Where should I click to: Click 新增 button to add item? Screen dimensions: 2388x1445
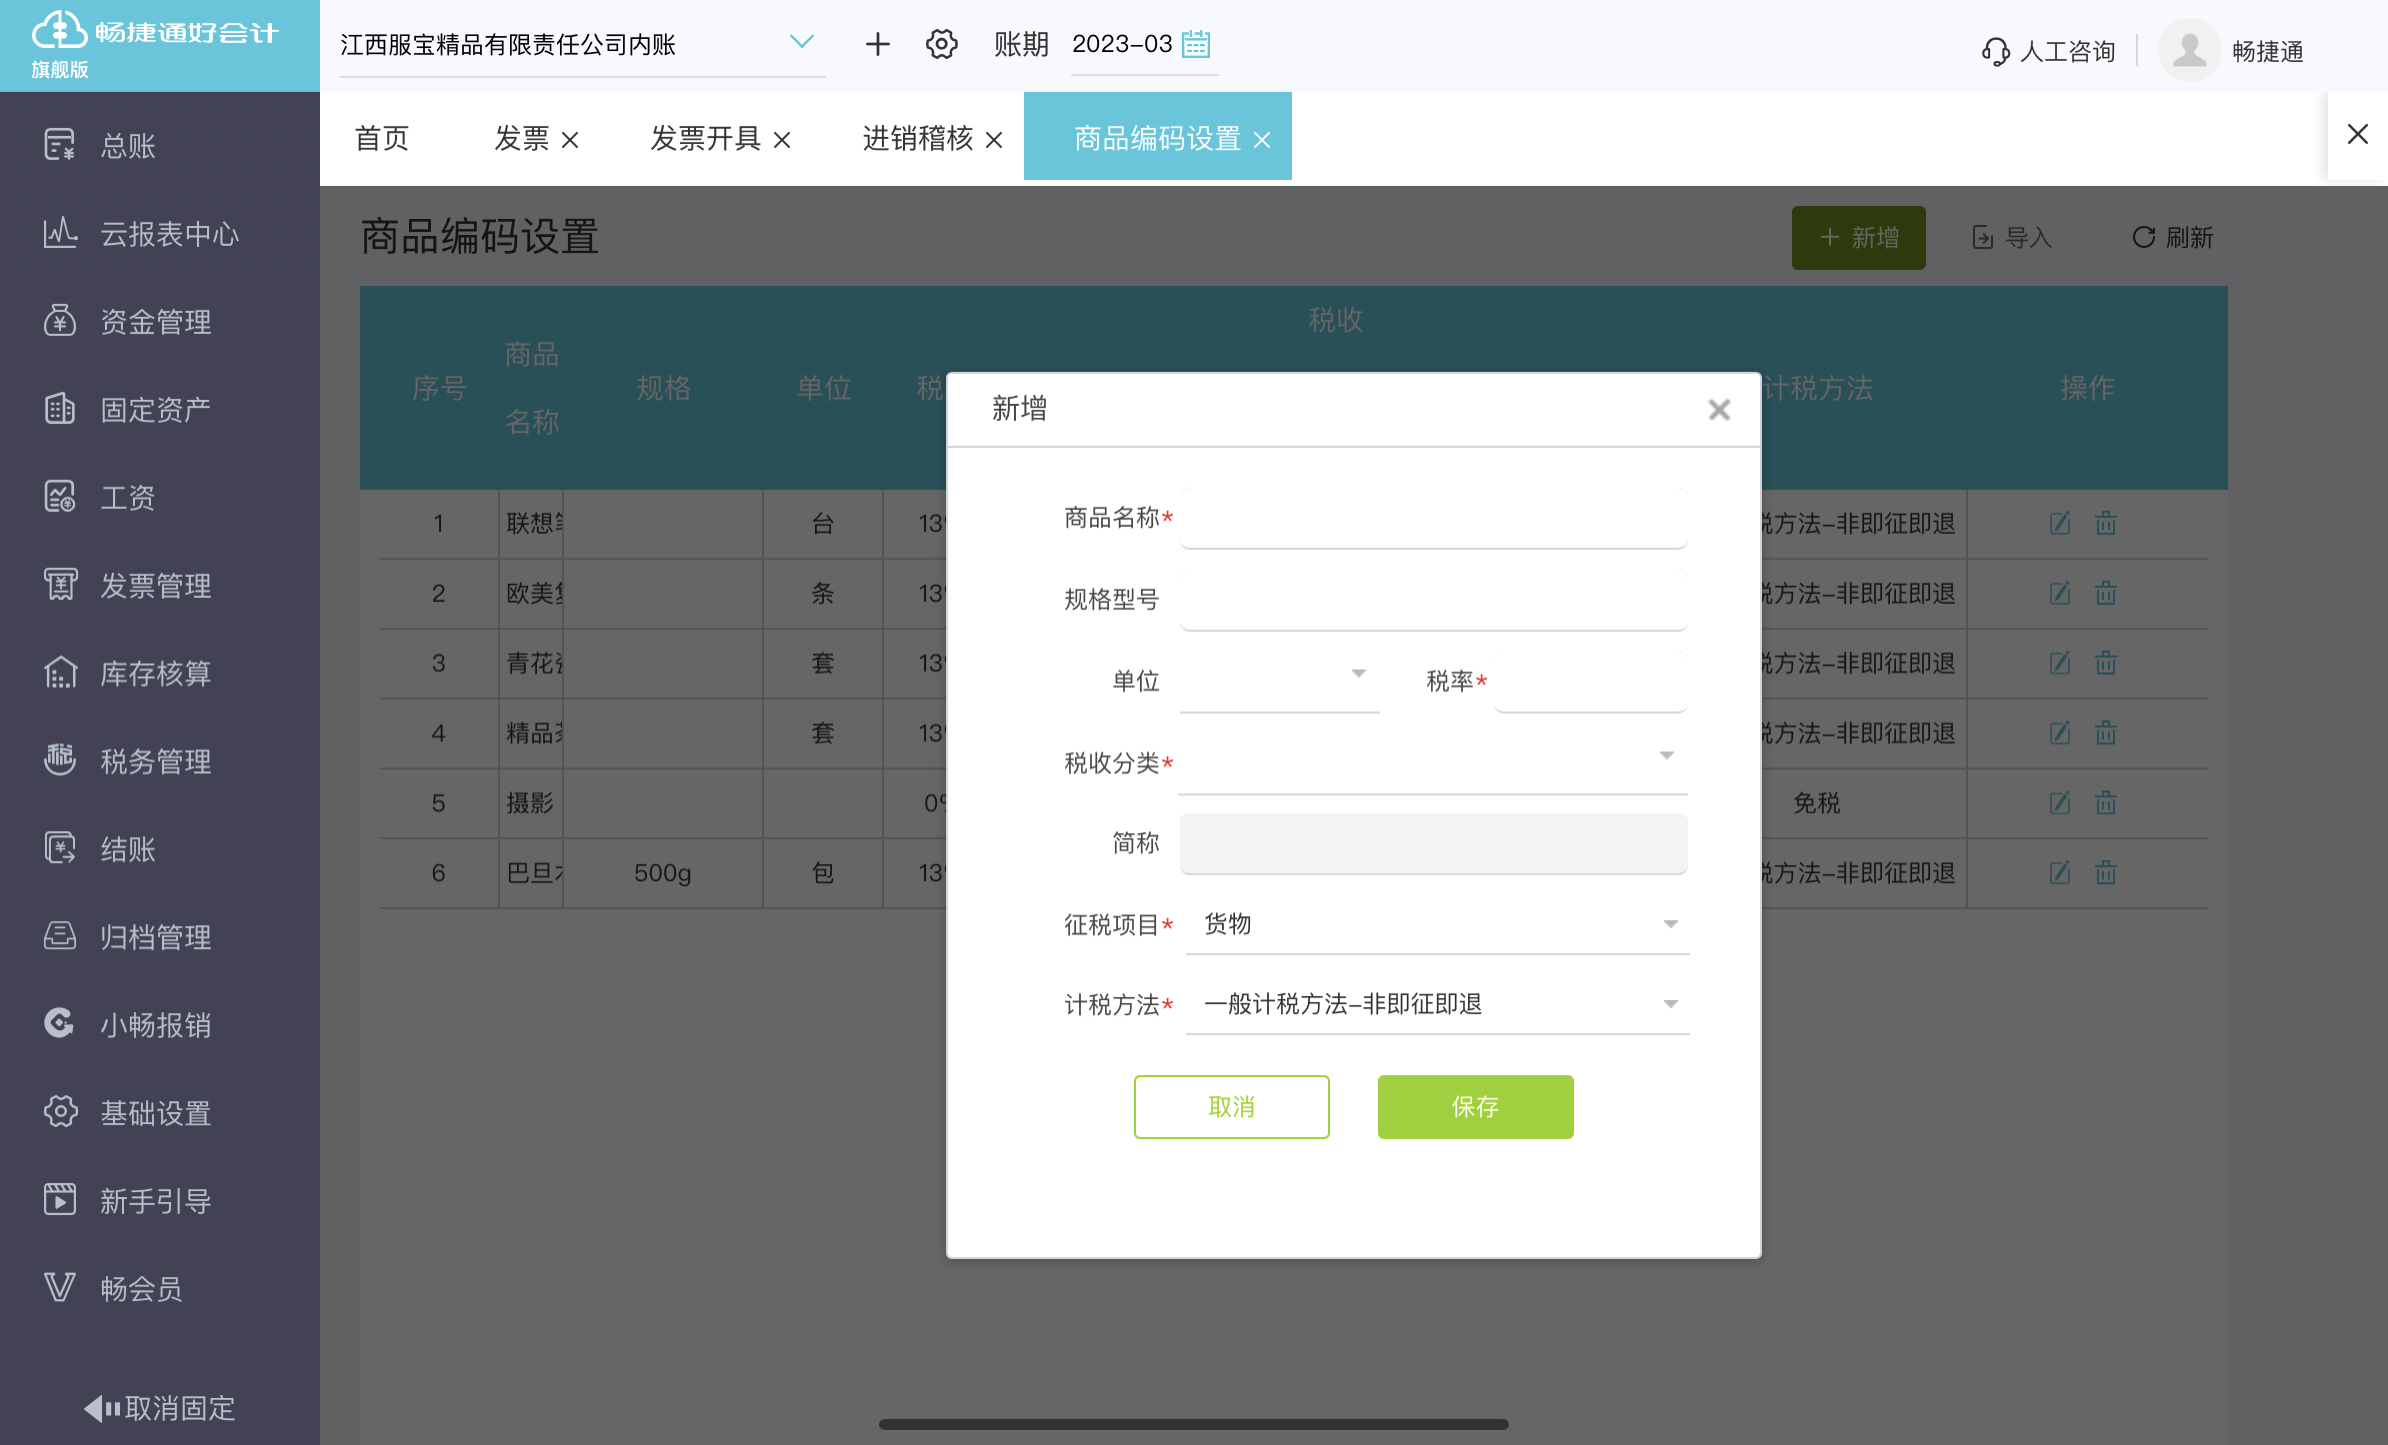click(1859, 237)
